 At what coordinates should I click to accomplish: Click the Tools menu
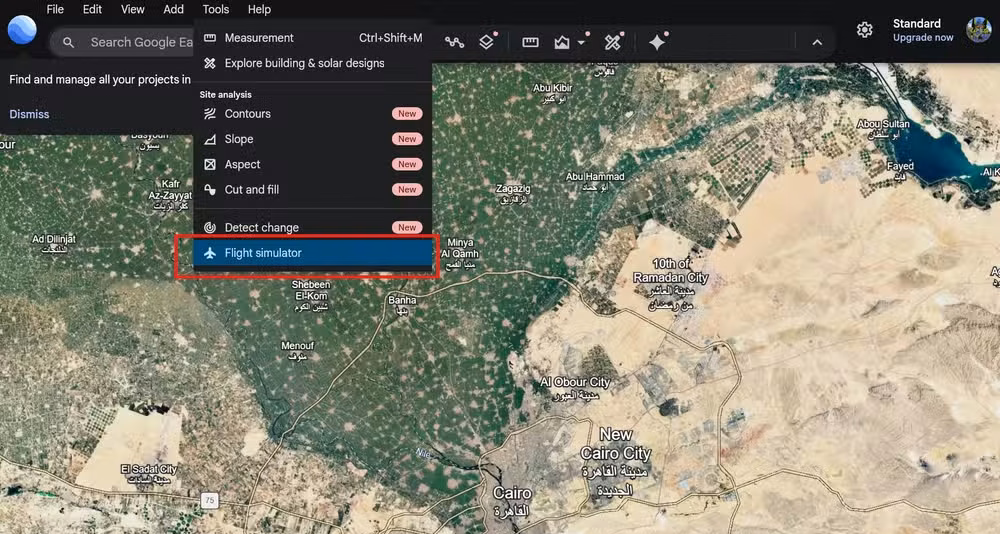[216, 10]
